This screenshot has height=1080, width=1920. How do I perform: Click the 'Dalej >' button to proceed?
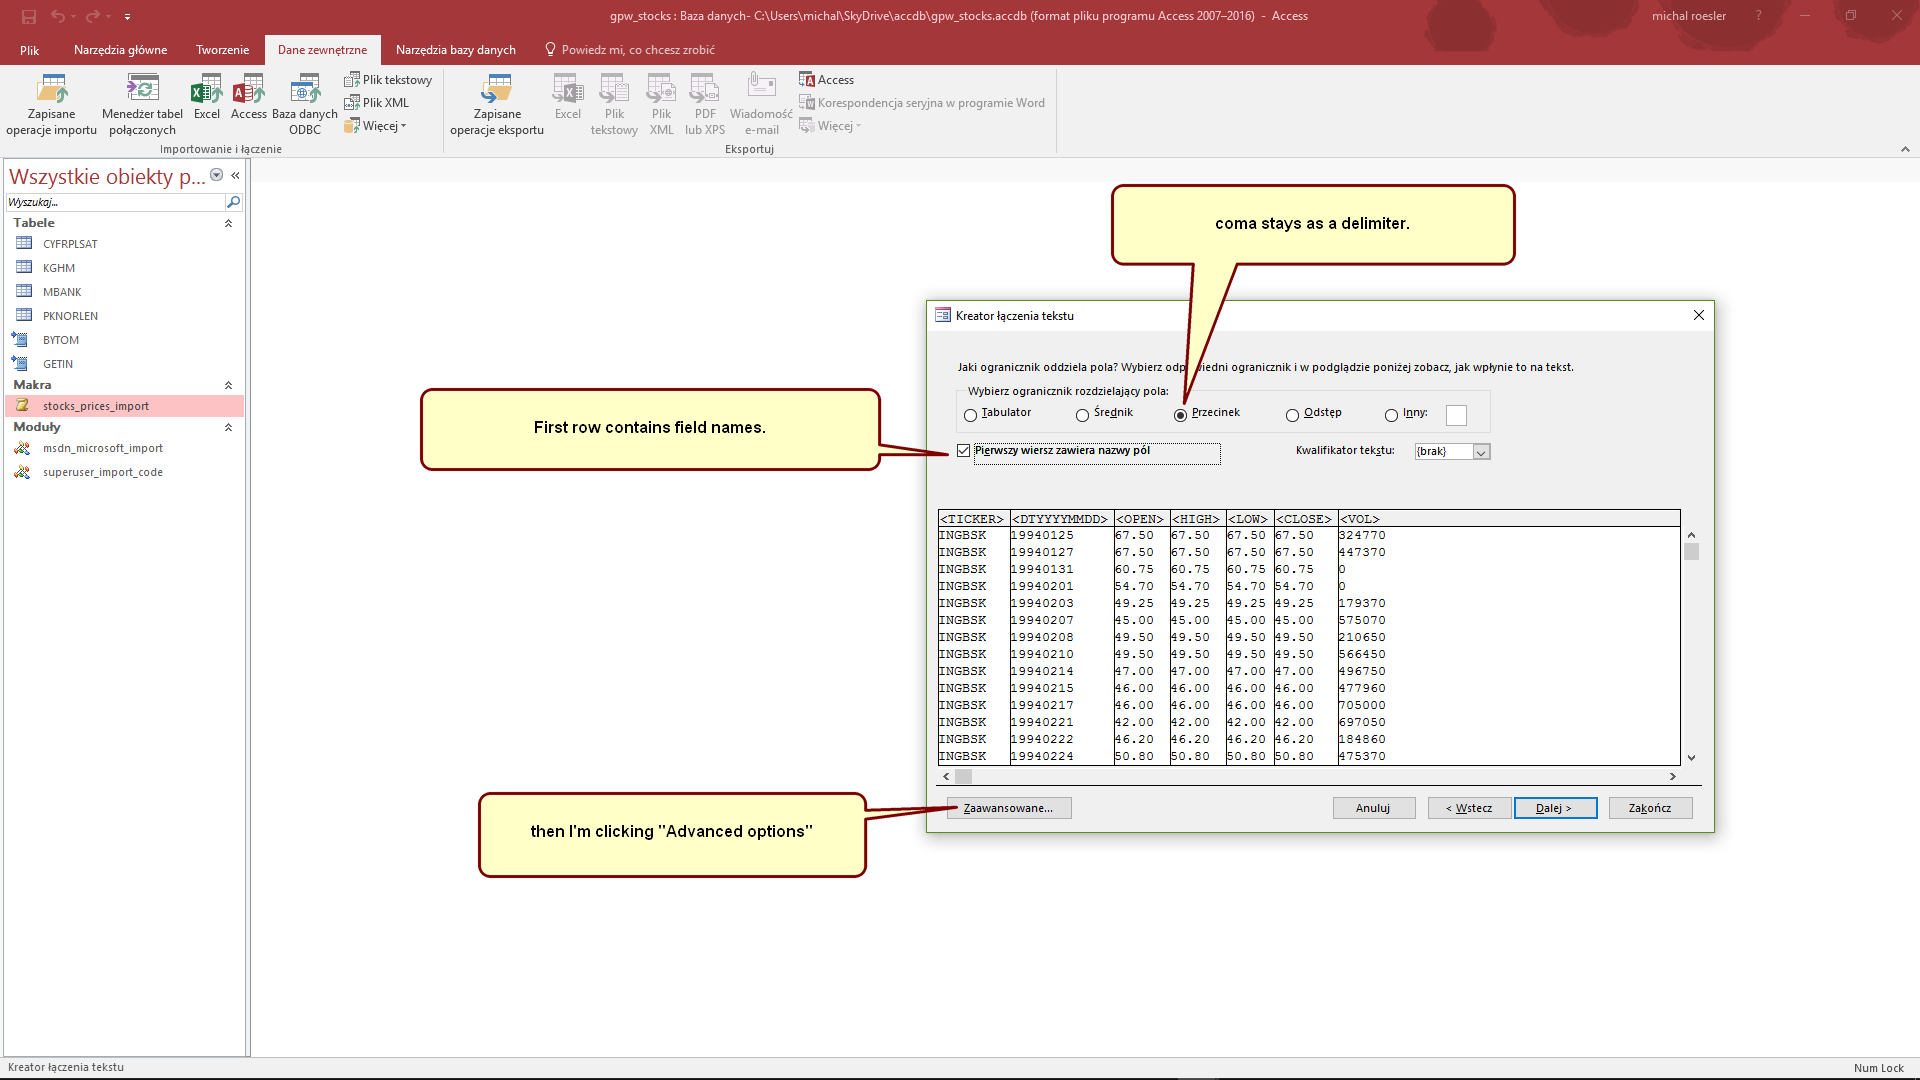1555,807
